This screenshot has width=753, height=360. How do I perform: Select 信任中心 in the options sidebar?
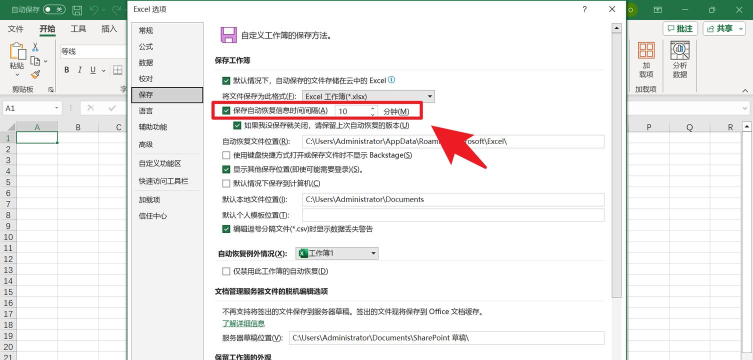point(167,216)
